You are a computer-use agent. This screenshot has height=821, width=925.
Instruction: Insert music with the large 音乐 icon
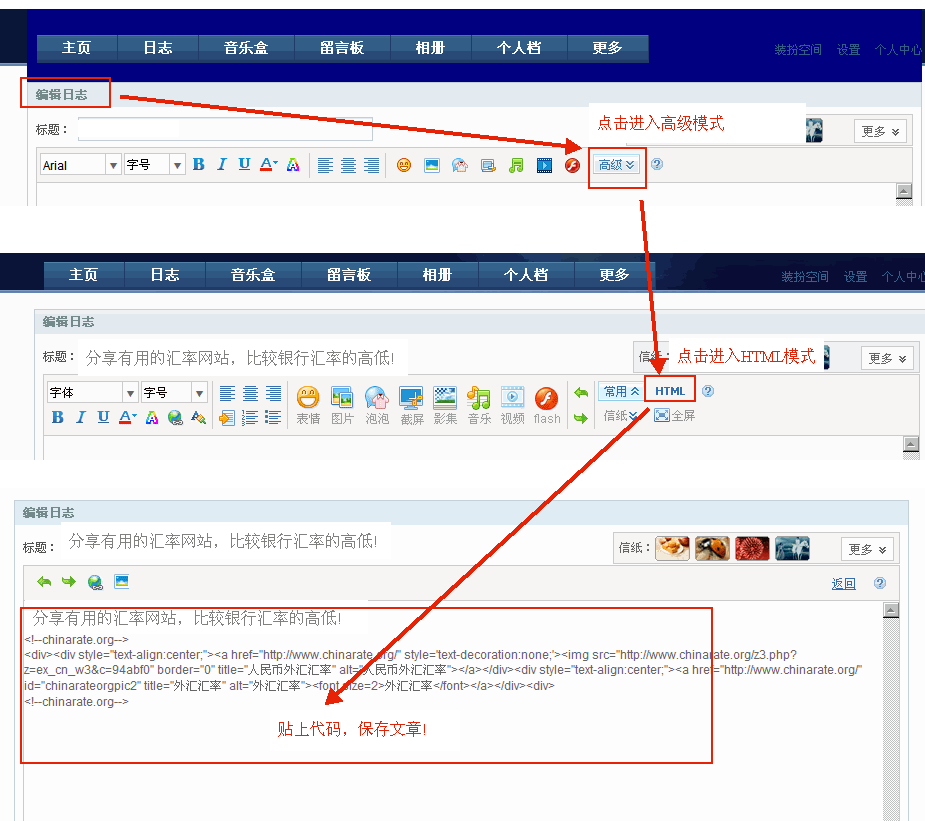click(x=479, y=398)
